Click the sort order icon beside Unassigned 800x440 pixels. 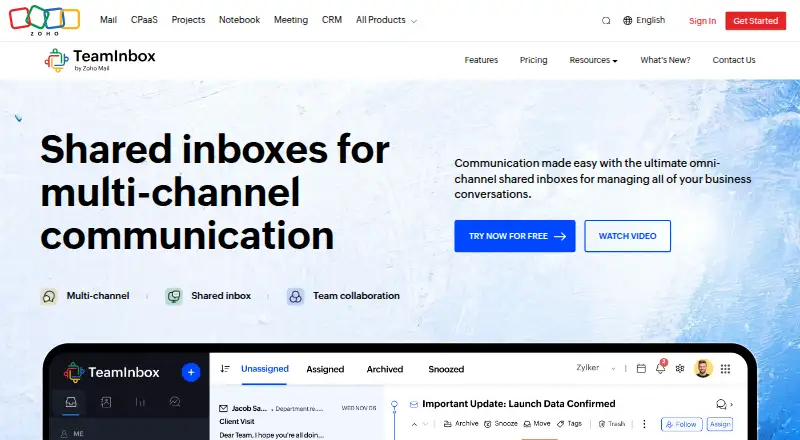225,369
